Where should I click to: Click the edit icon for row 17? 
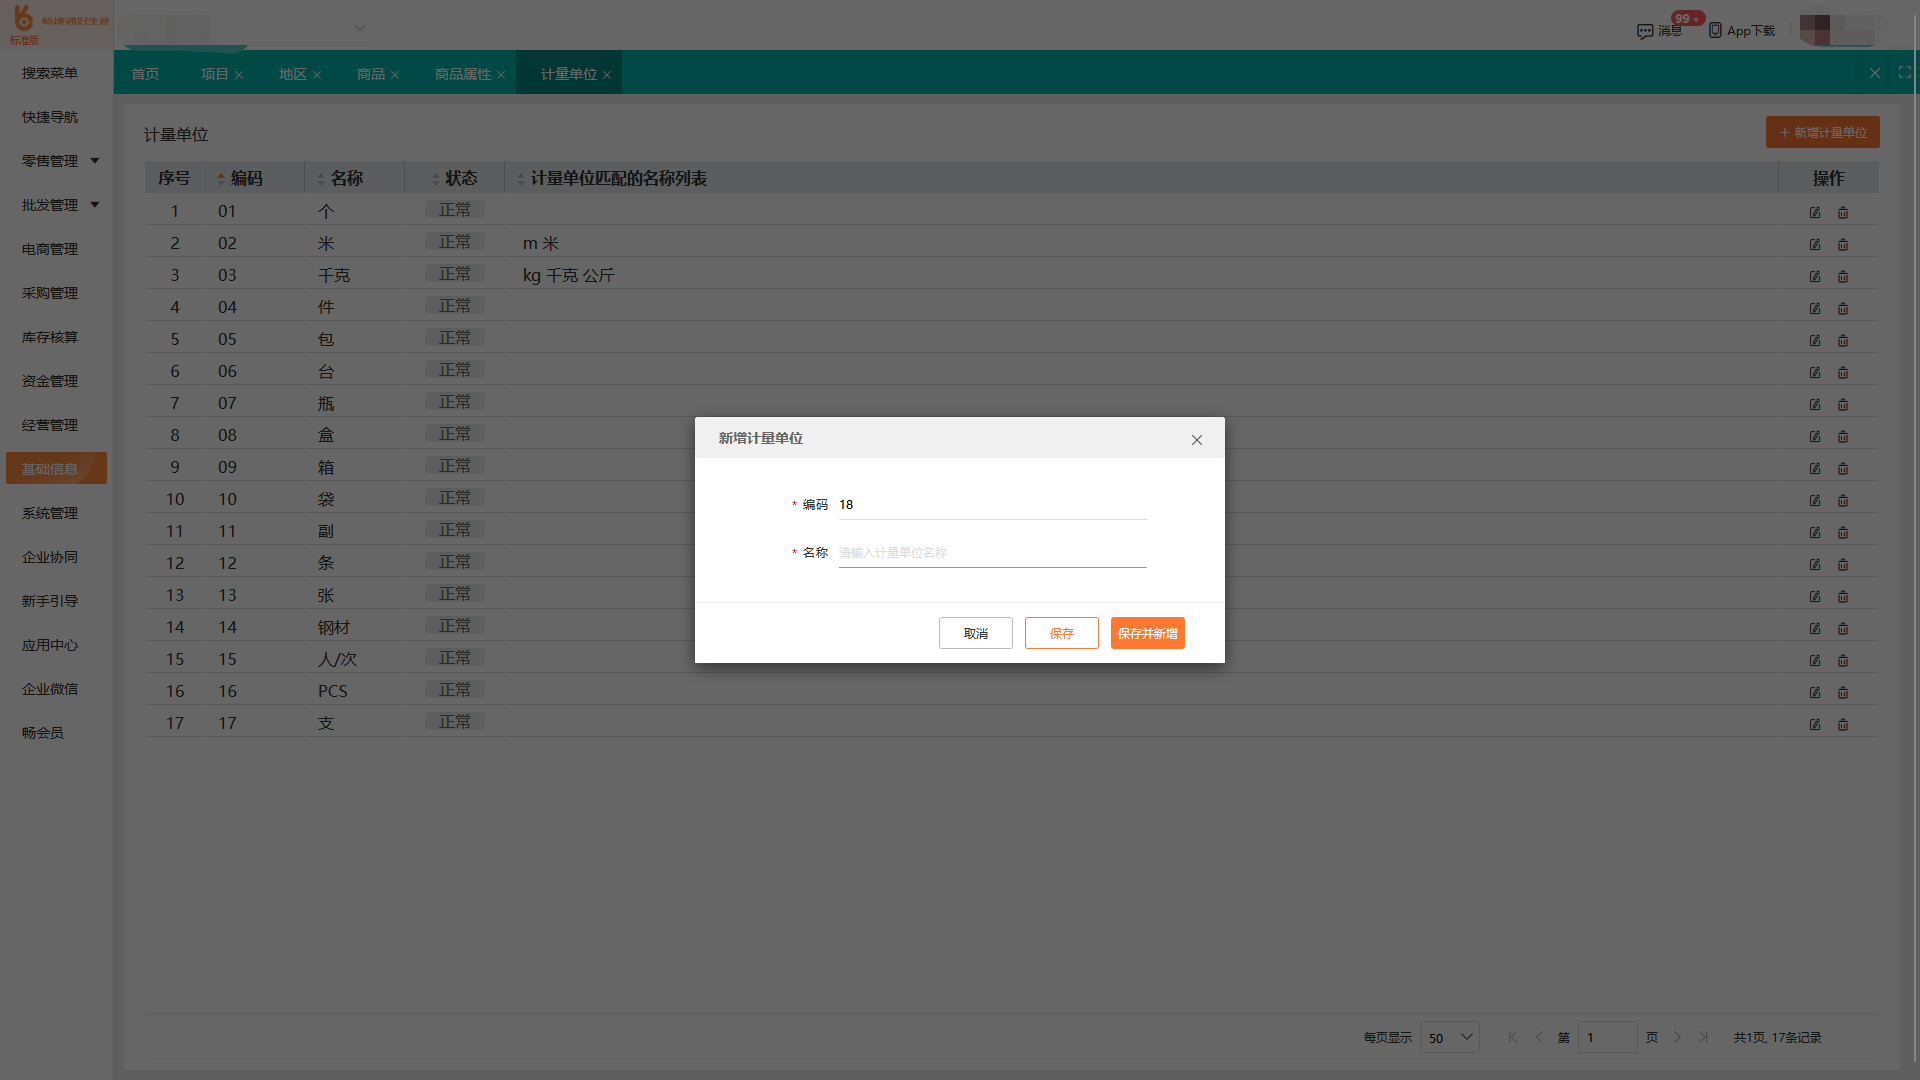coord(1815,724)
